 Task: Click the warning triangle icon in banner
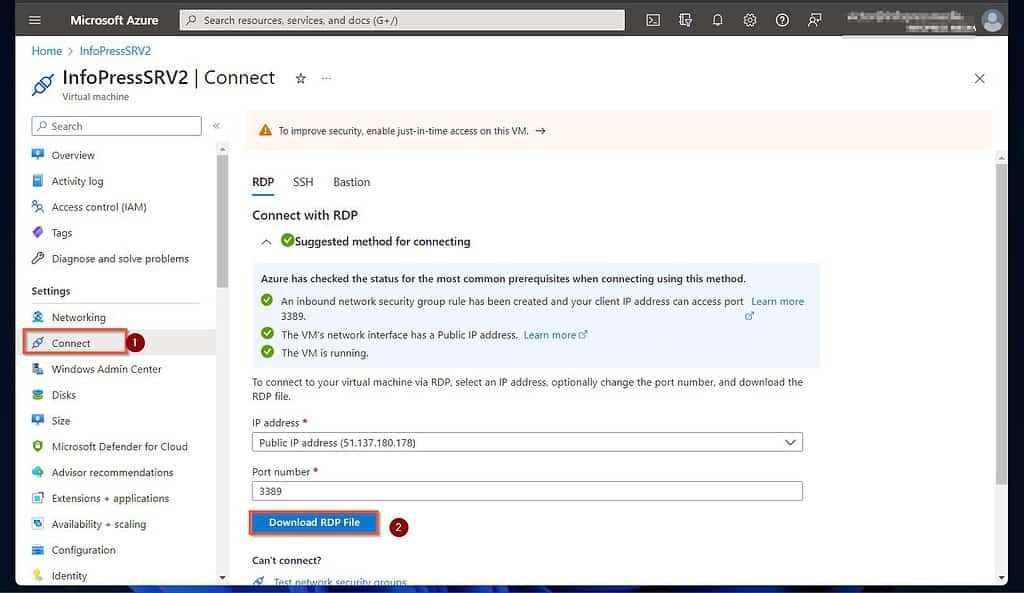coord(265,131)
